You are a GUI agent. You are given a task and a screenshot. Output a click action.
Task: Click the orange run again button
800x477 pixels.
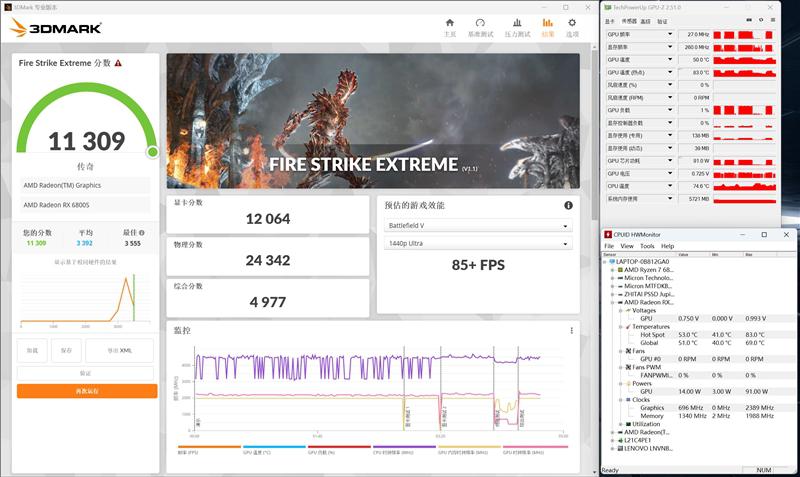click(86, 391)
